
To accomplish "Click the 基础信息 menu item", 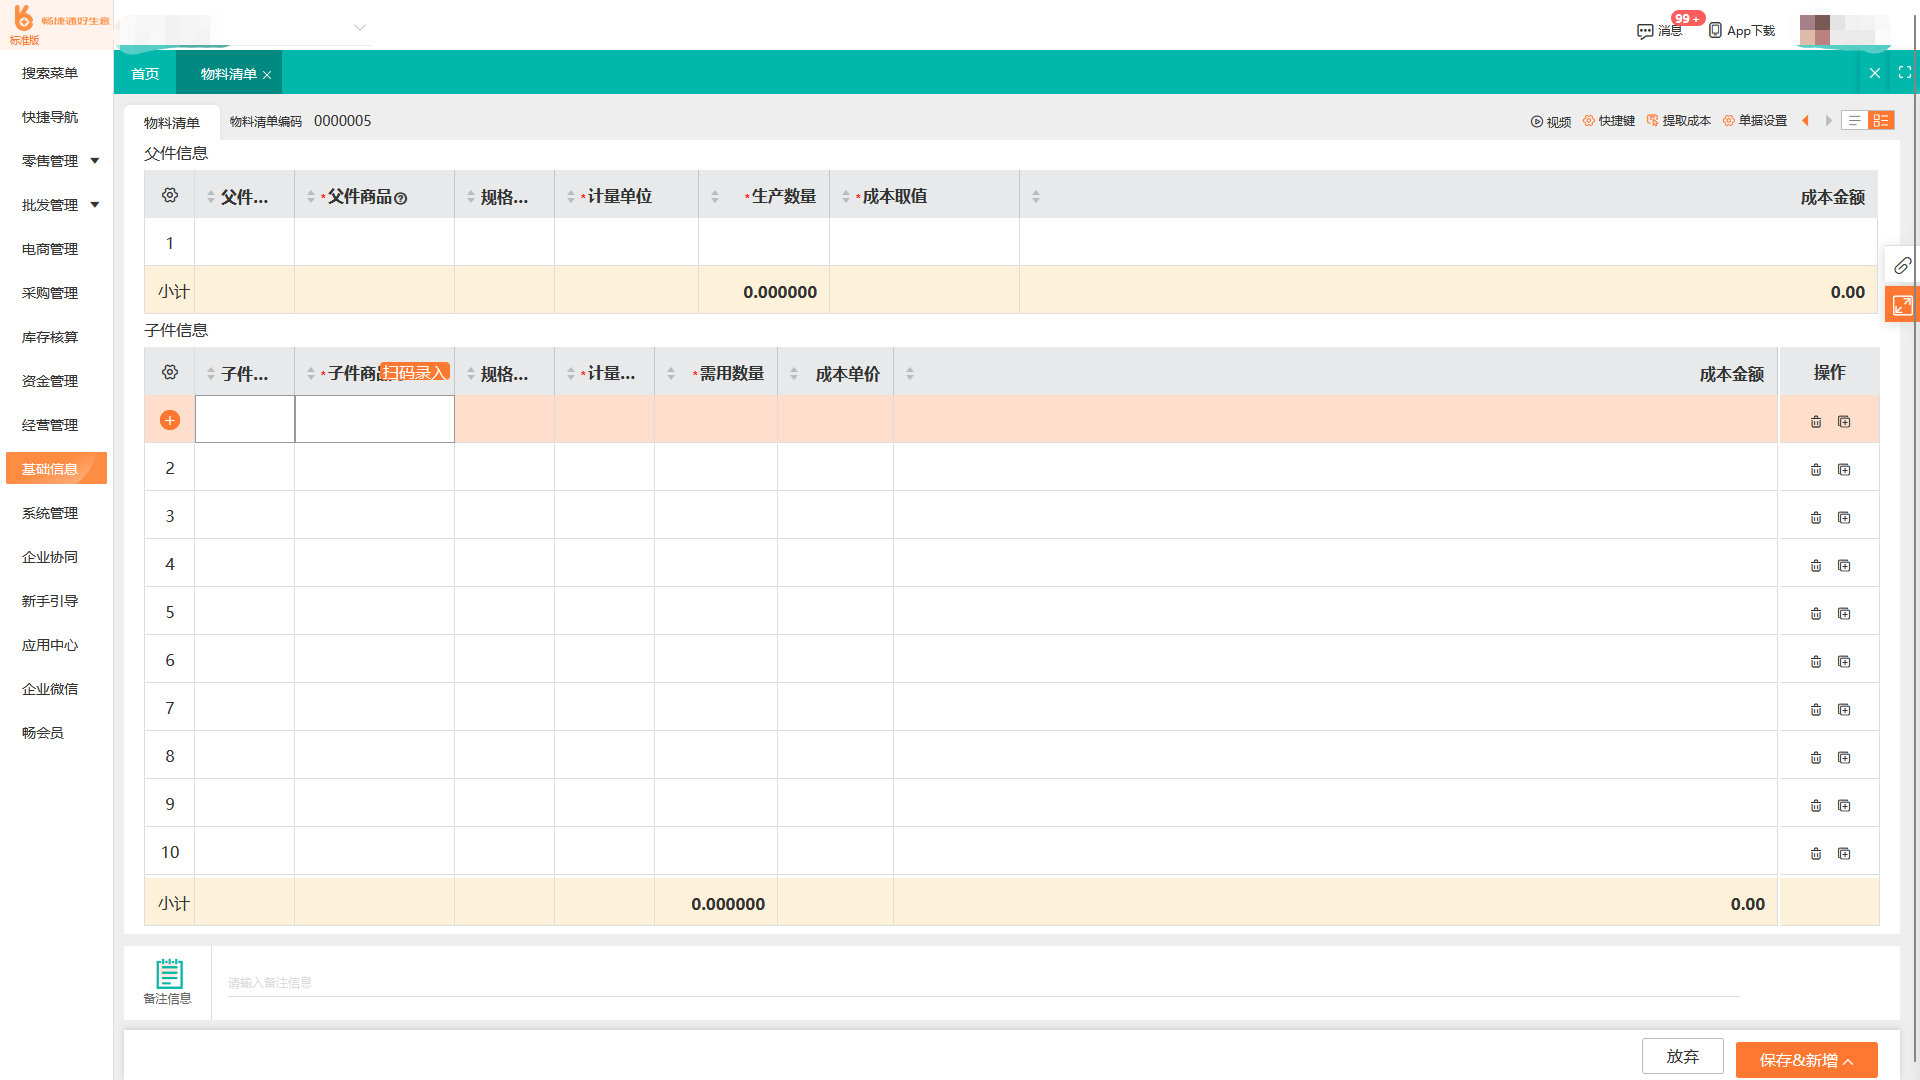I will click(53, 468).
